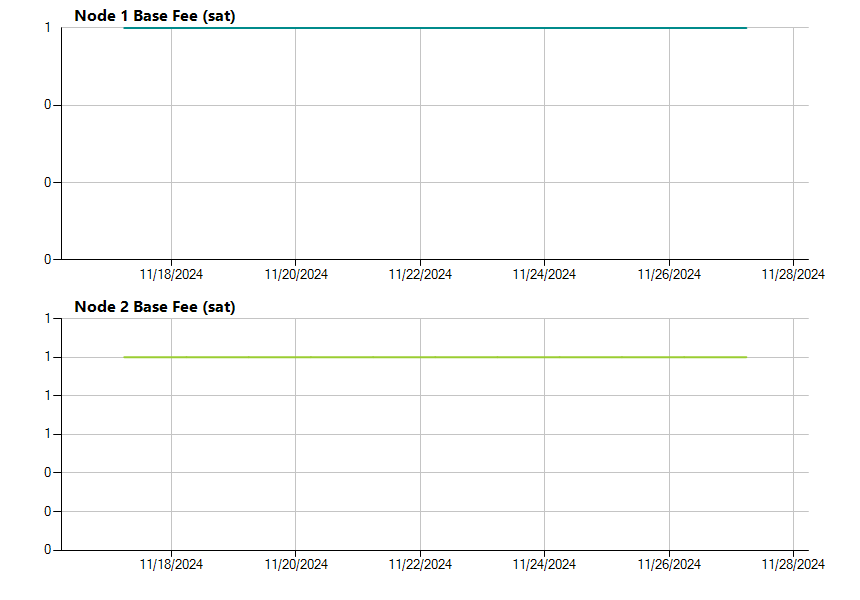Select 11/22/2024 label under Node 2 chart
Viewport: 860px width, 600px height.
[x=420, y=564]
